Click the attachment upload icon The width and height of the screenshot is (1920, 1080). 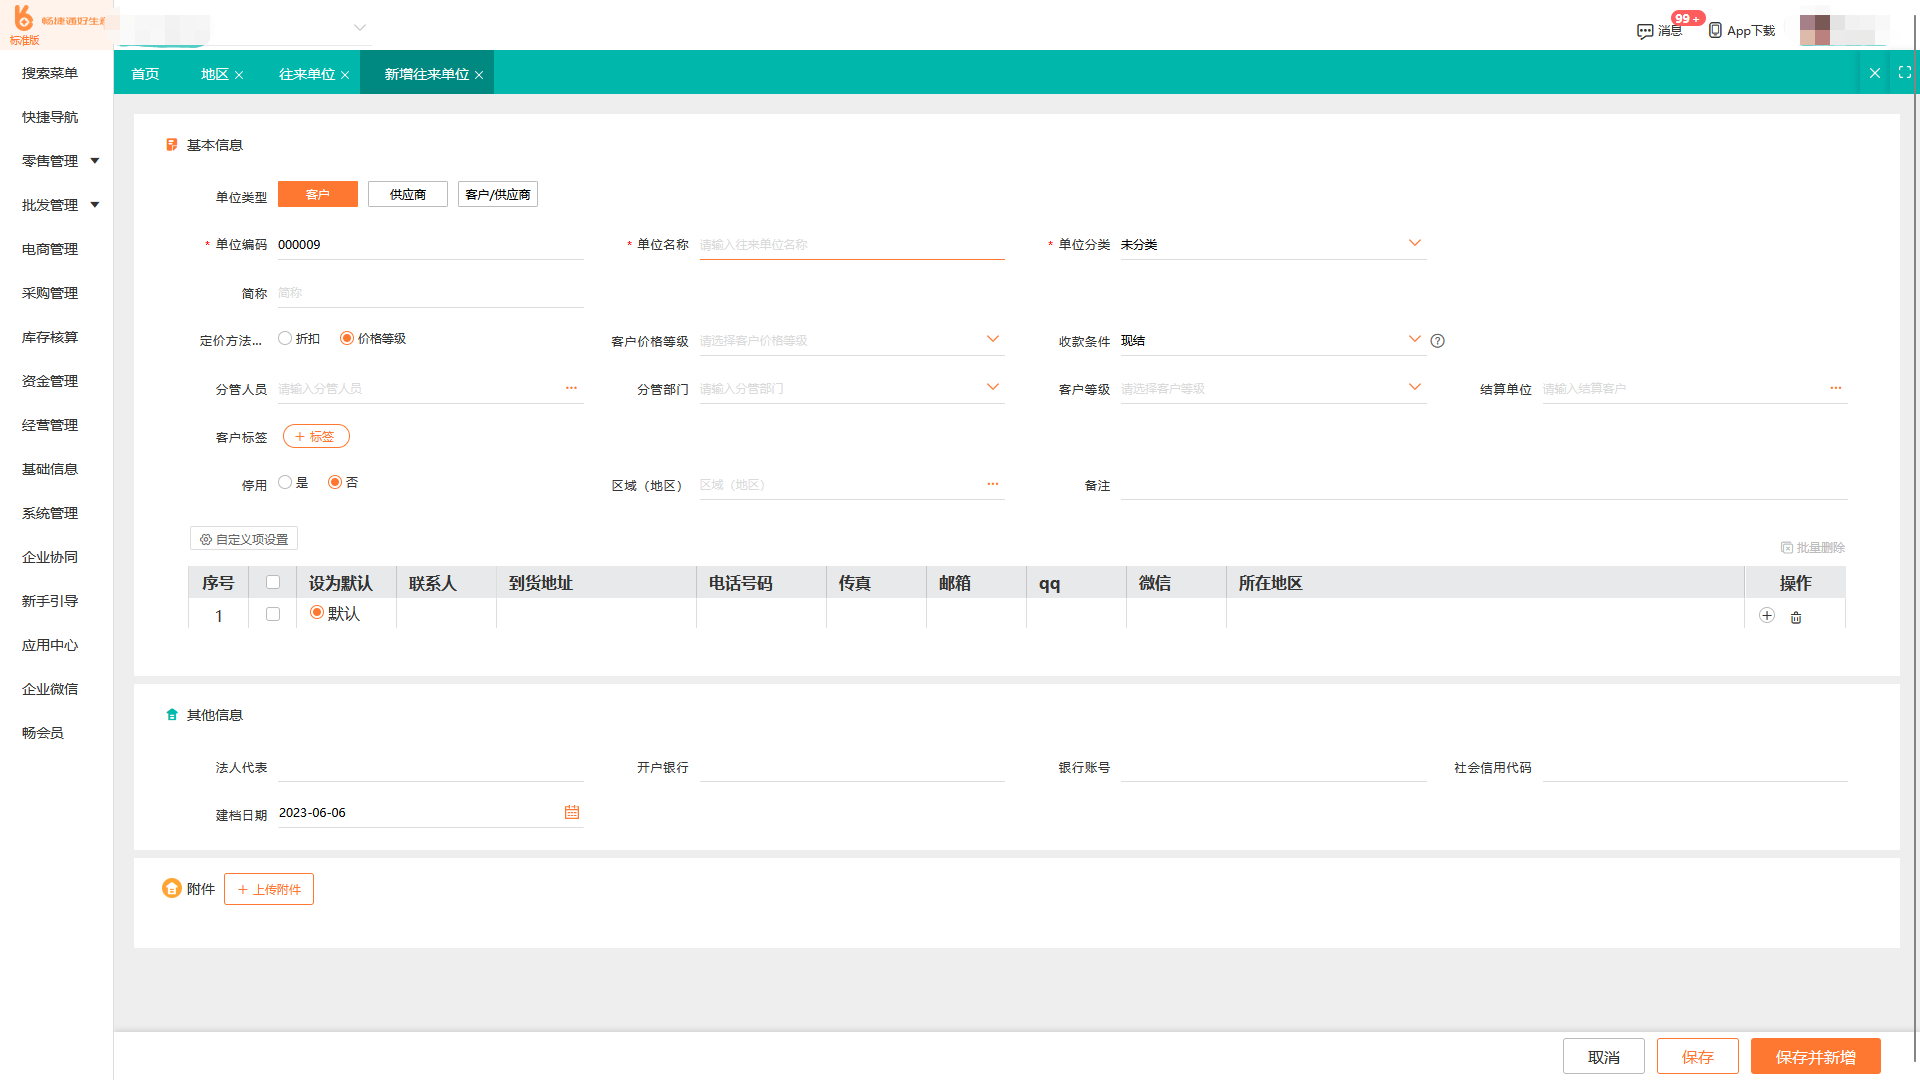(x=268, y=889)
